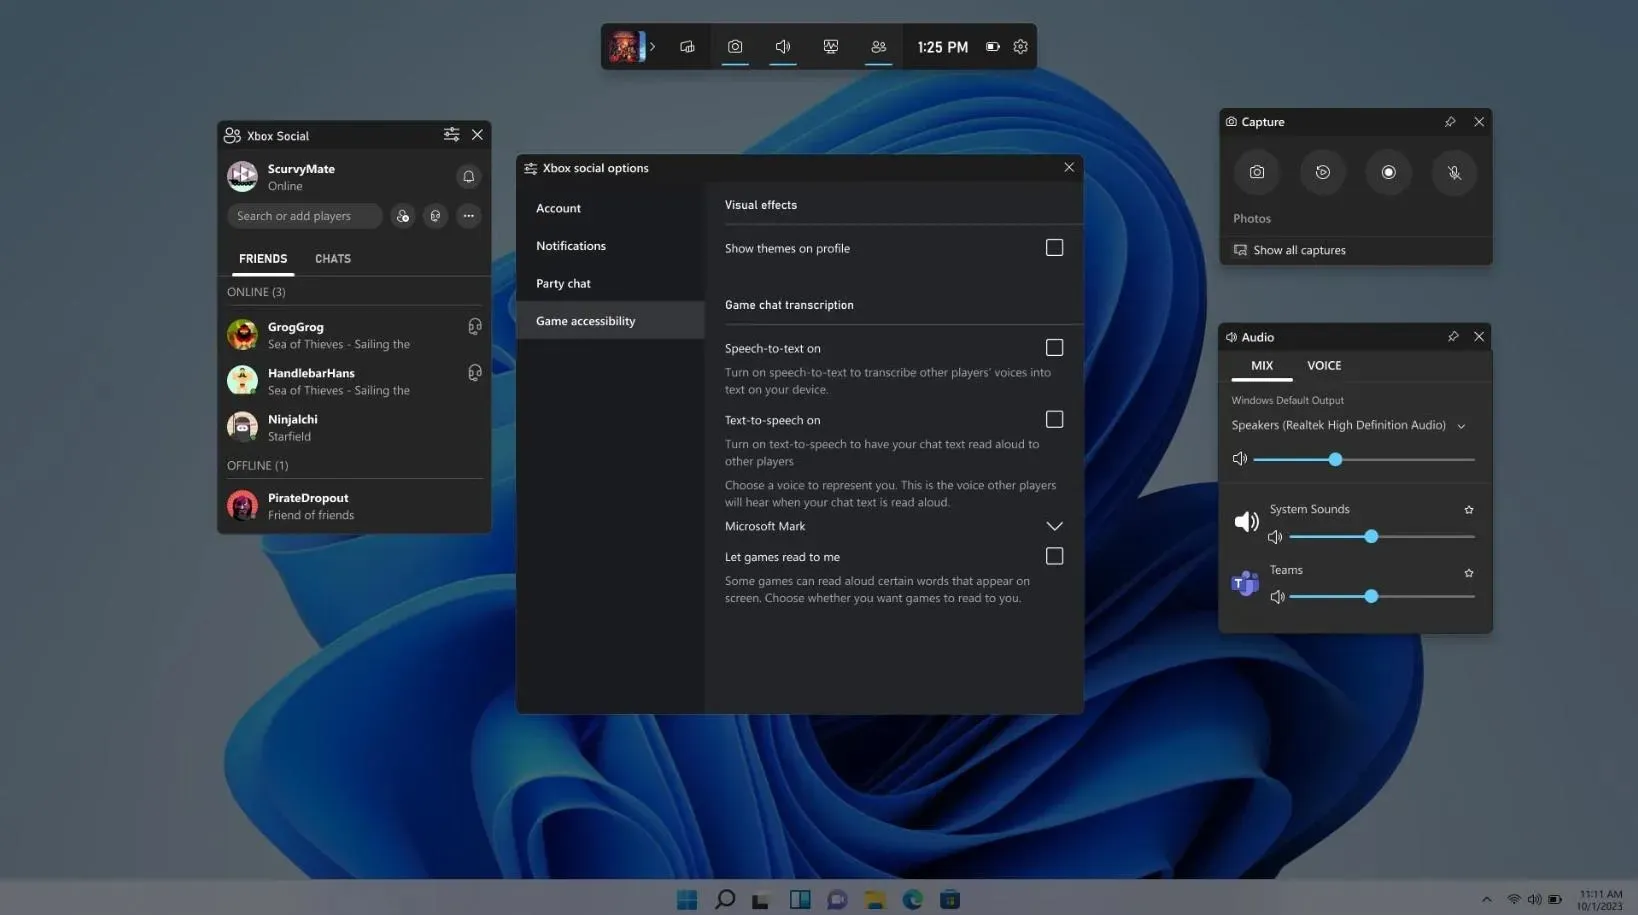This screenshot has width=1638, height=915.
Task: Favorite Teams with its star
Action: [x=1469, y=573]
